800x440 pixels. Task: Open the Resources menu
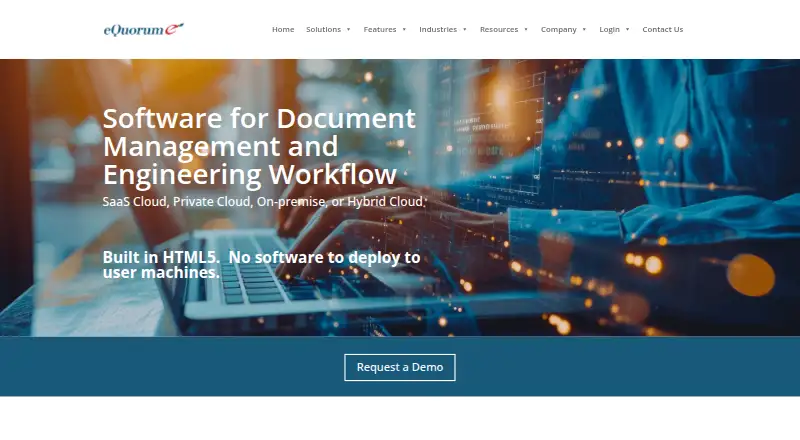click(x=499, y=30)
